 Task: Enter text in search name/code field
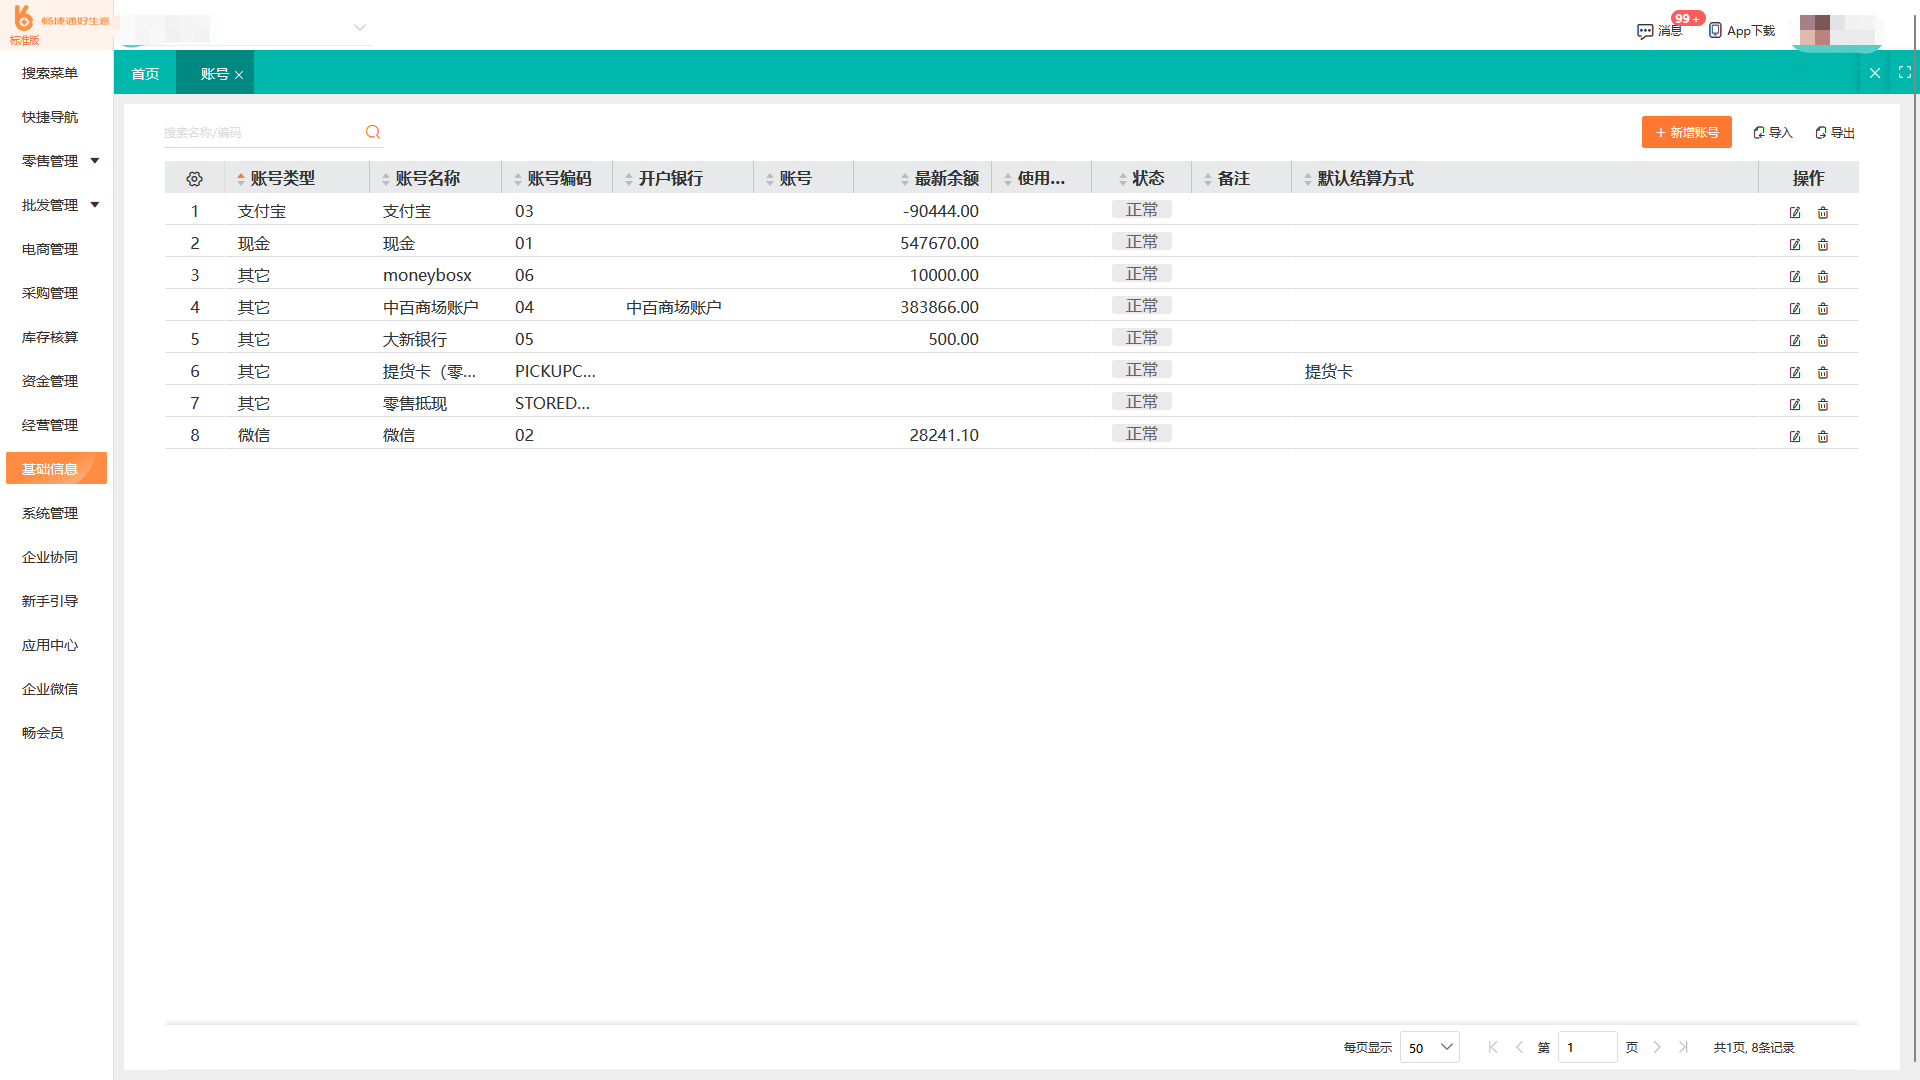[x=261, y=132]
